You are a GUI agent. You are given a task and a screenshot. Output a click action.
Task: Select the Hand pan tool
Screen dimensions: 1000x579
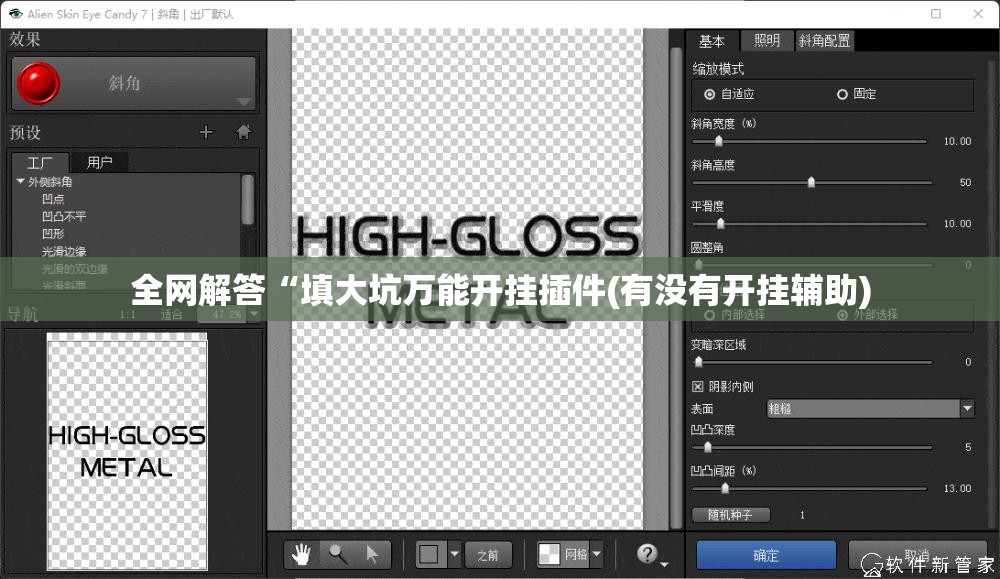coord(301,554)
